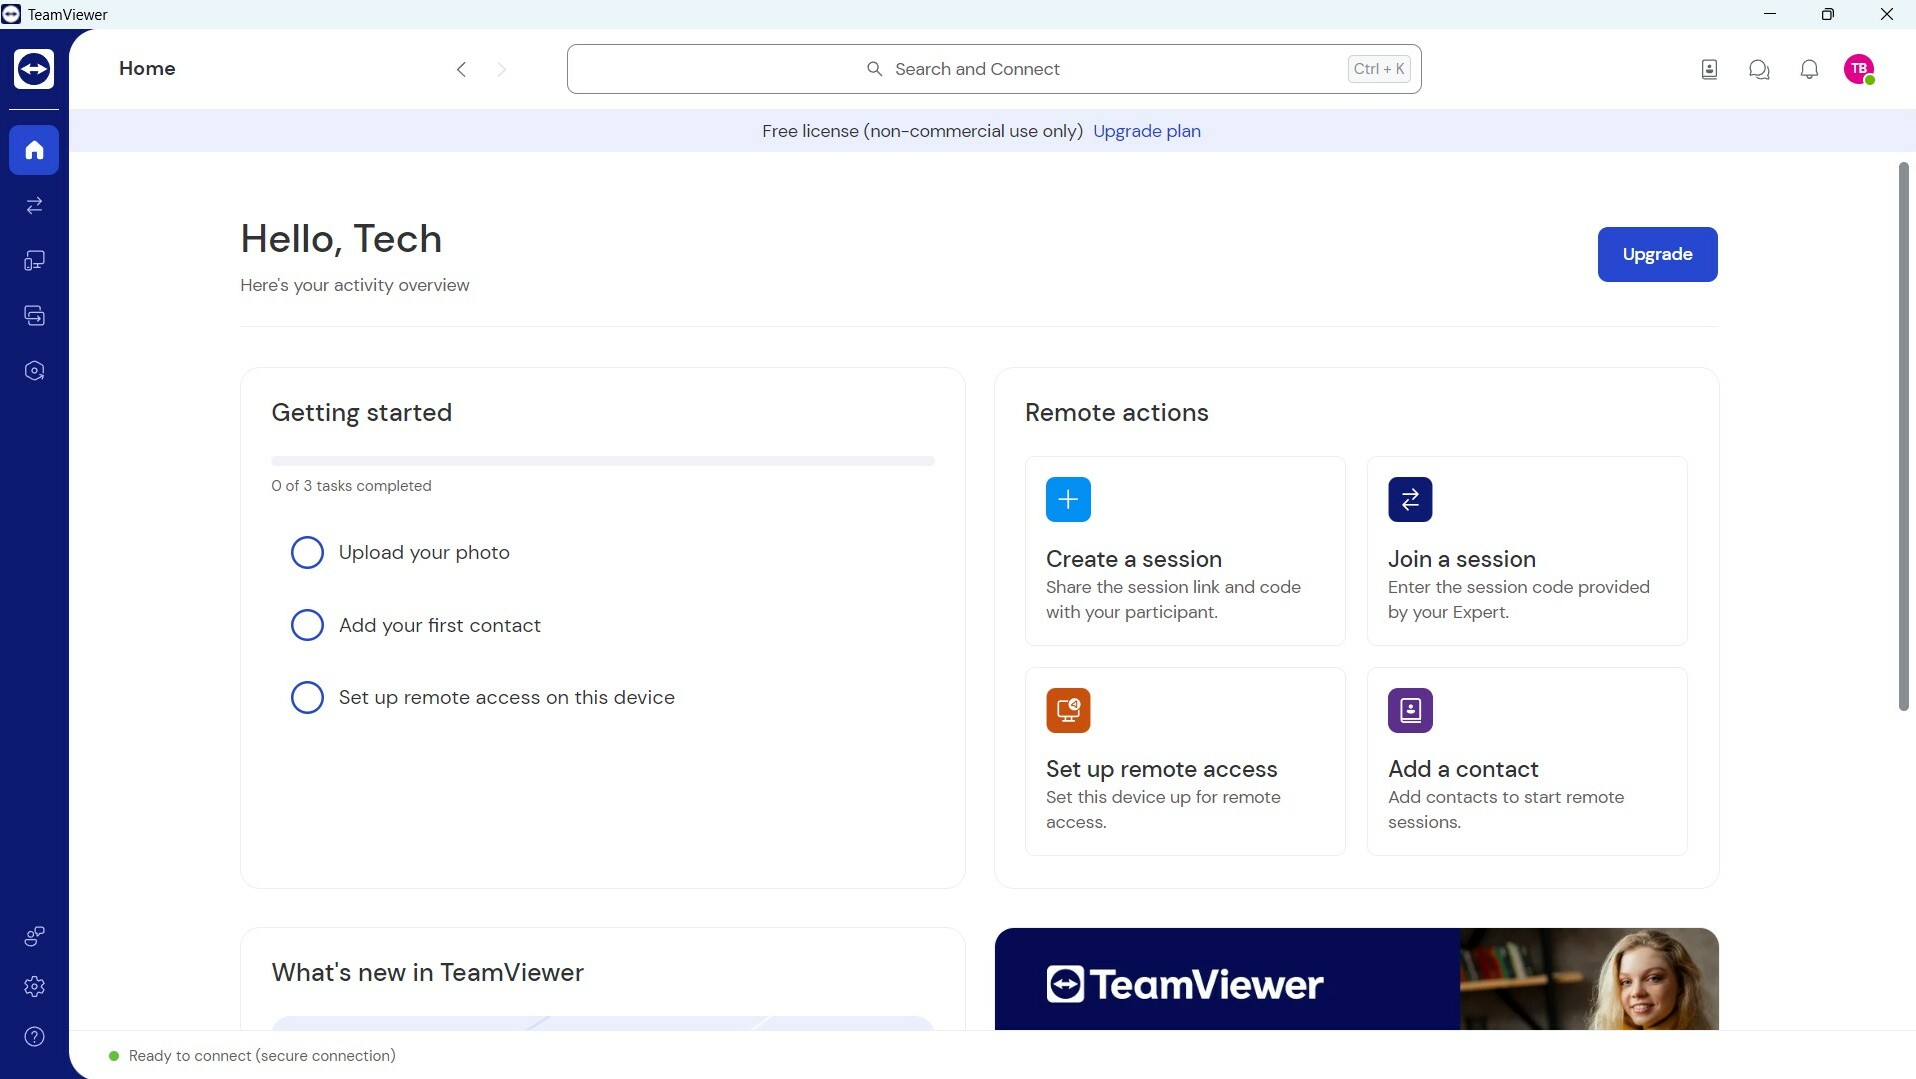
Task: Open the Chat conversations icon
Action: coord(1759,69)
